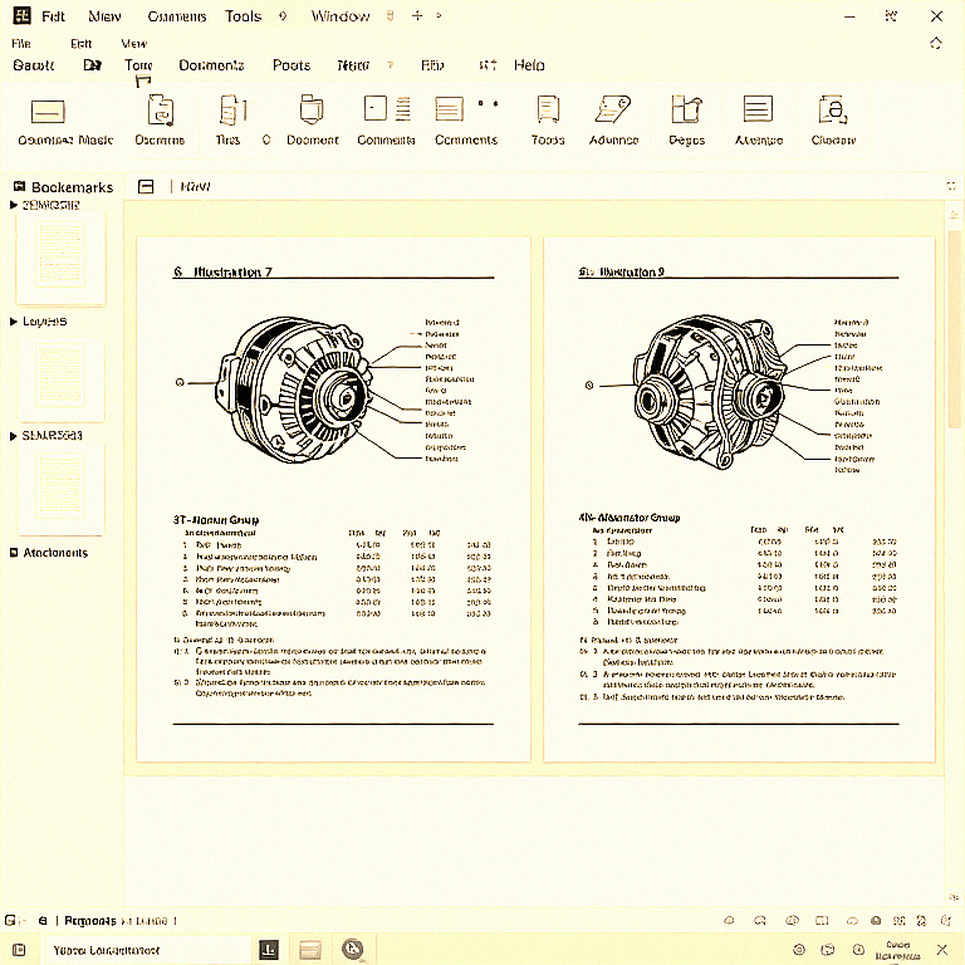The height and width of the screenshot is (965, 965).
Task: Open the small Edit menu below Fdt
Action: pyautogui.click(x=81, y=43)
